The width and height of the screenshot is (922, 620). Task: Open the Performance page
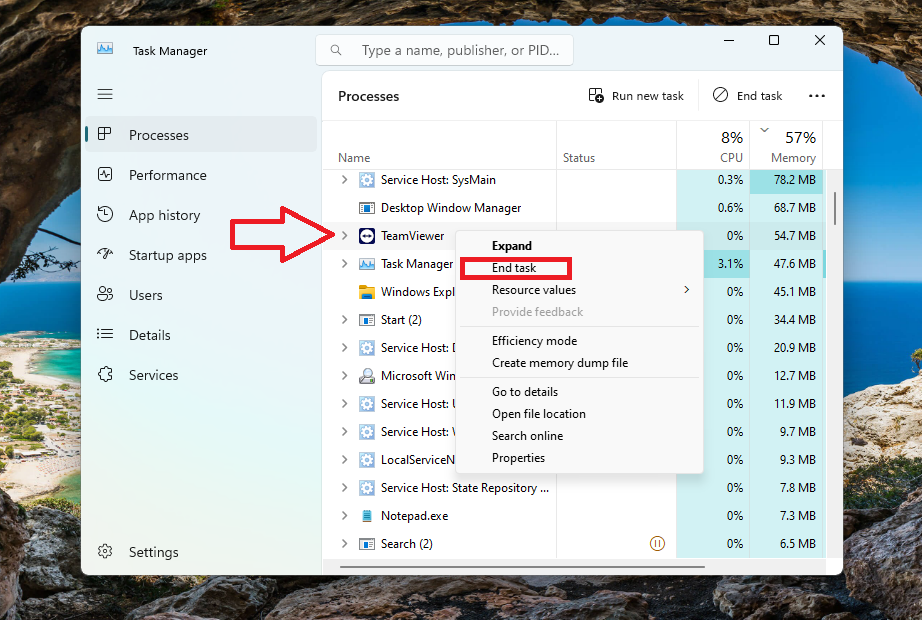(201, 175)
